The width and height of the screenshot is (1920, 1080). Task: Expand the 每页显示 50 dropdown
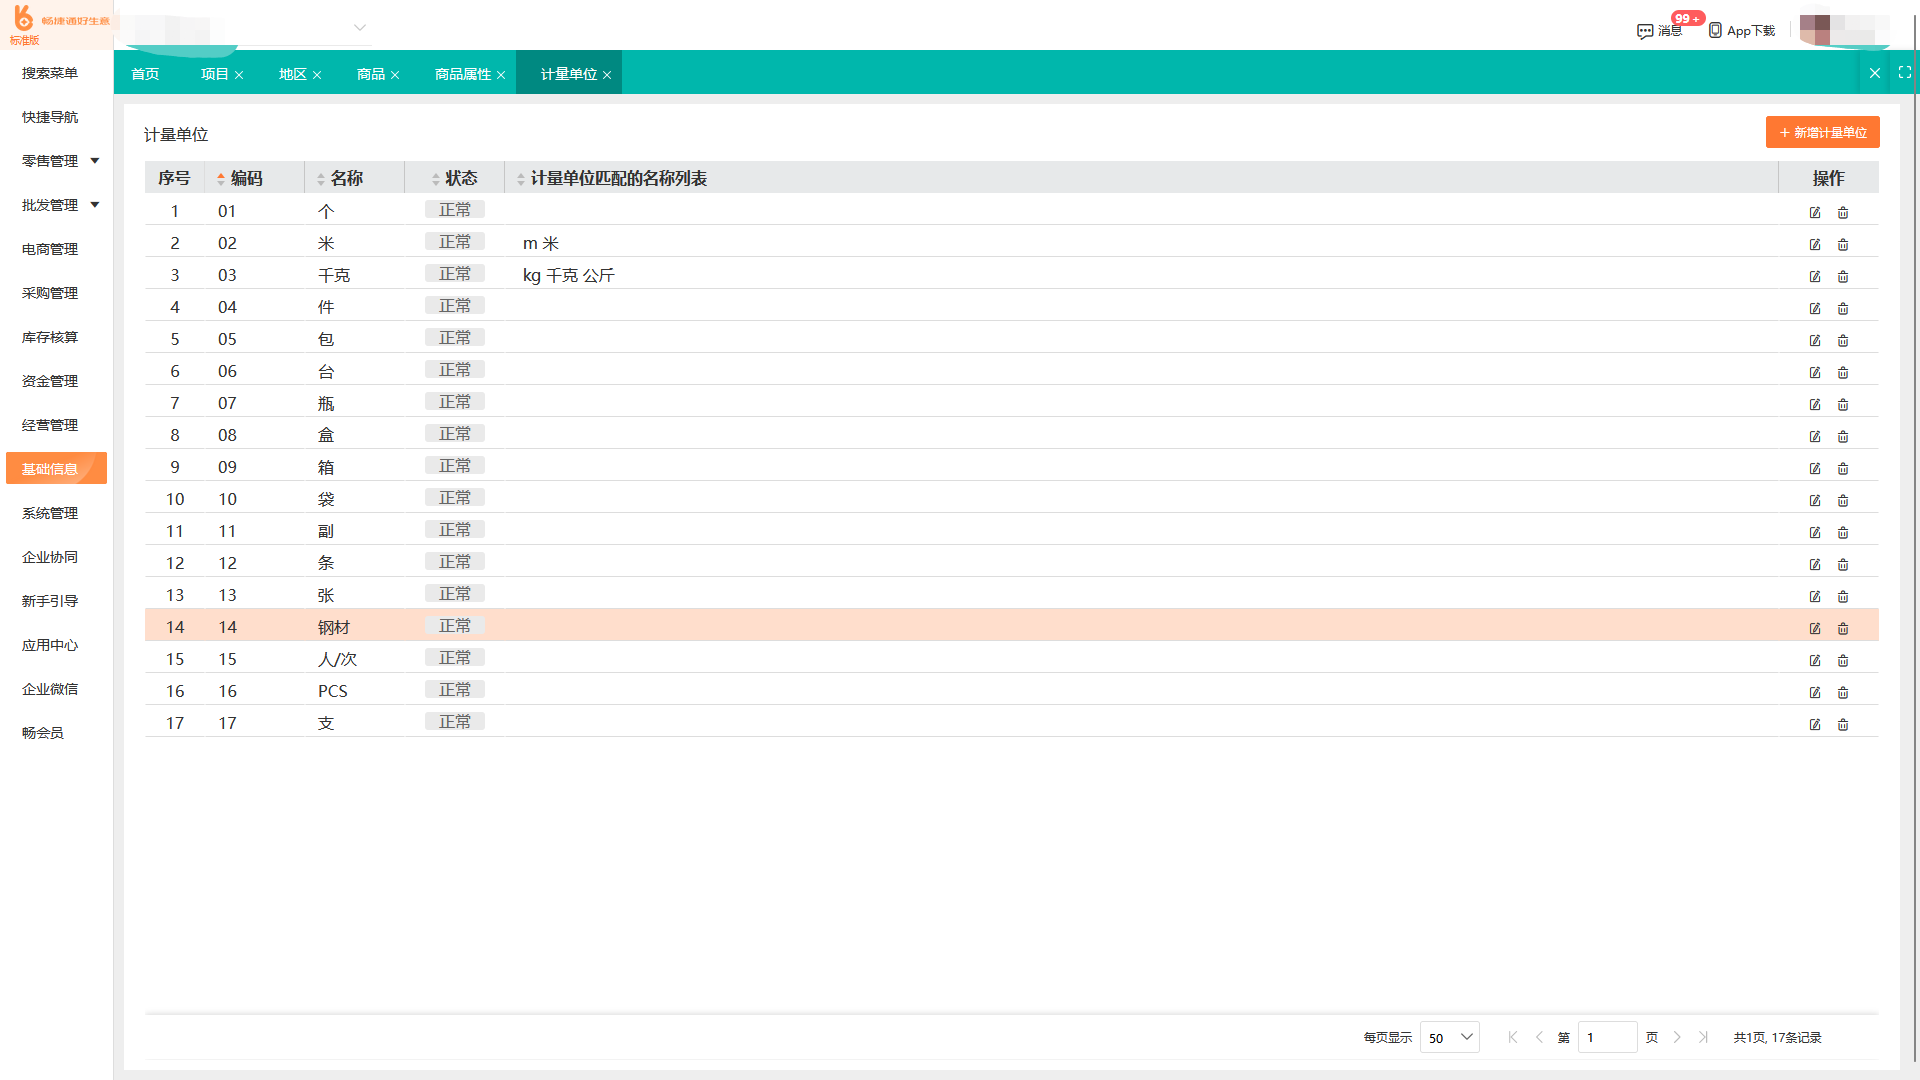click(1449, 1038)
